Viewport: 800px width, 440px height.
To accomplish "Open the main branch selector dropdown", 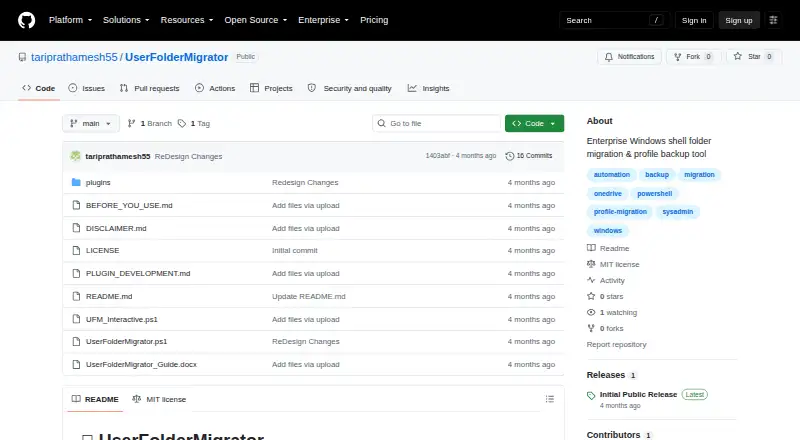I will click(91, 124).
